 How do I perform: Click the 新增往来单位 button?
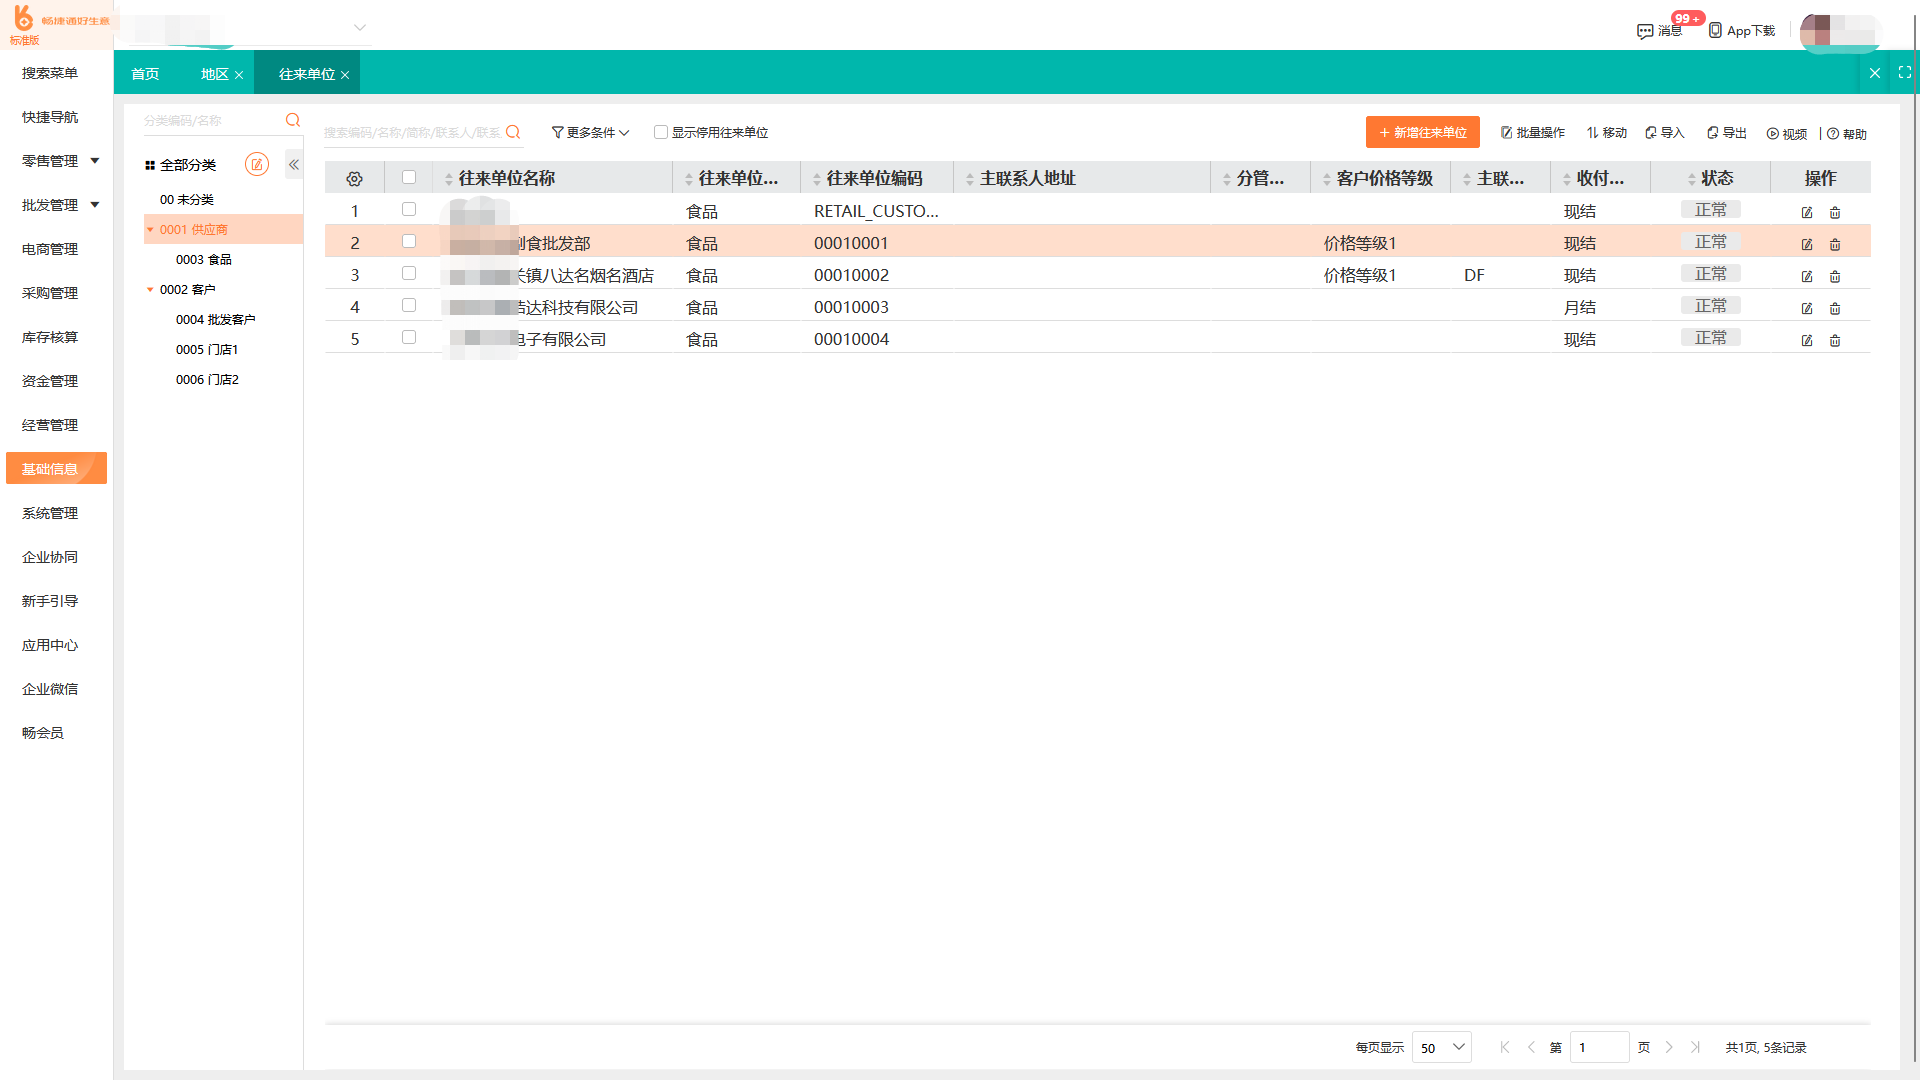(x=1424, y=131)
